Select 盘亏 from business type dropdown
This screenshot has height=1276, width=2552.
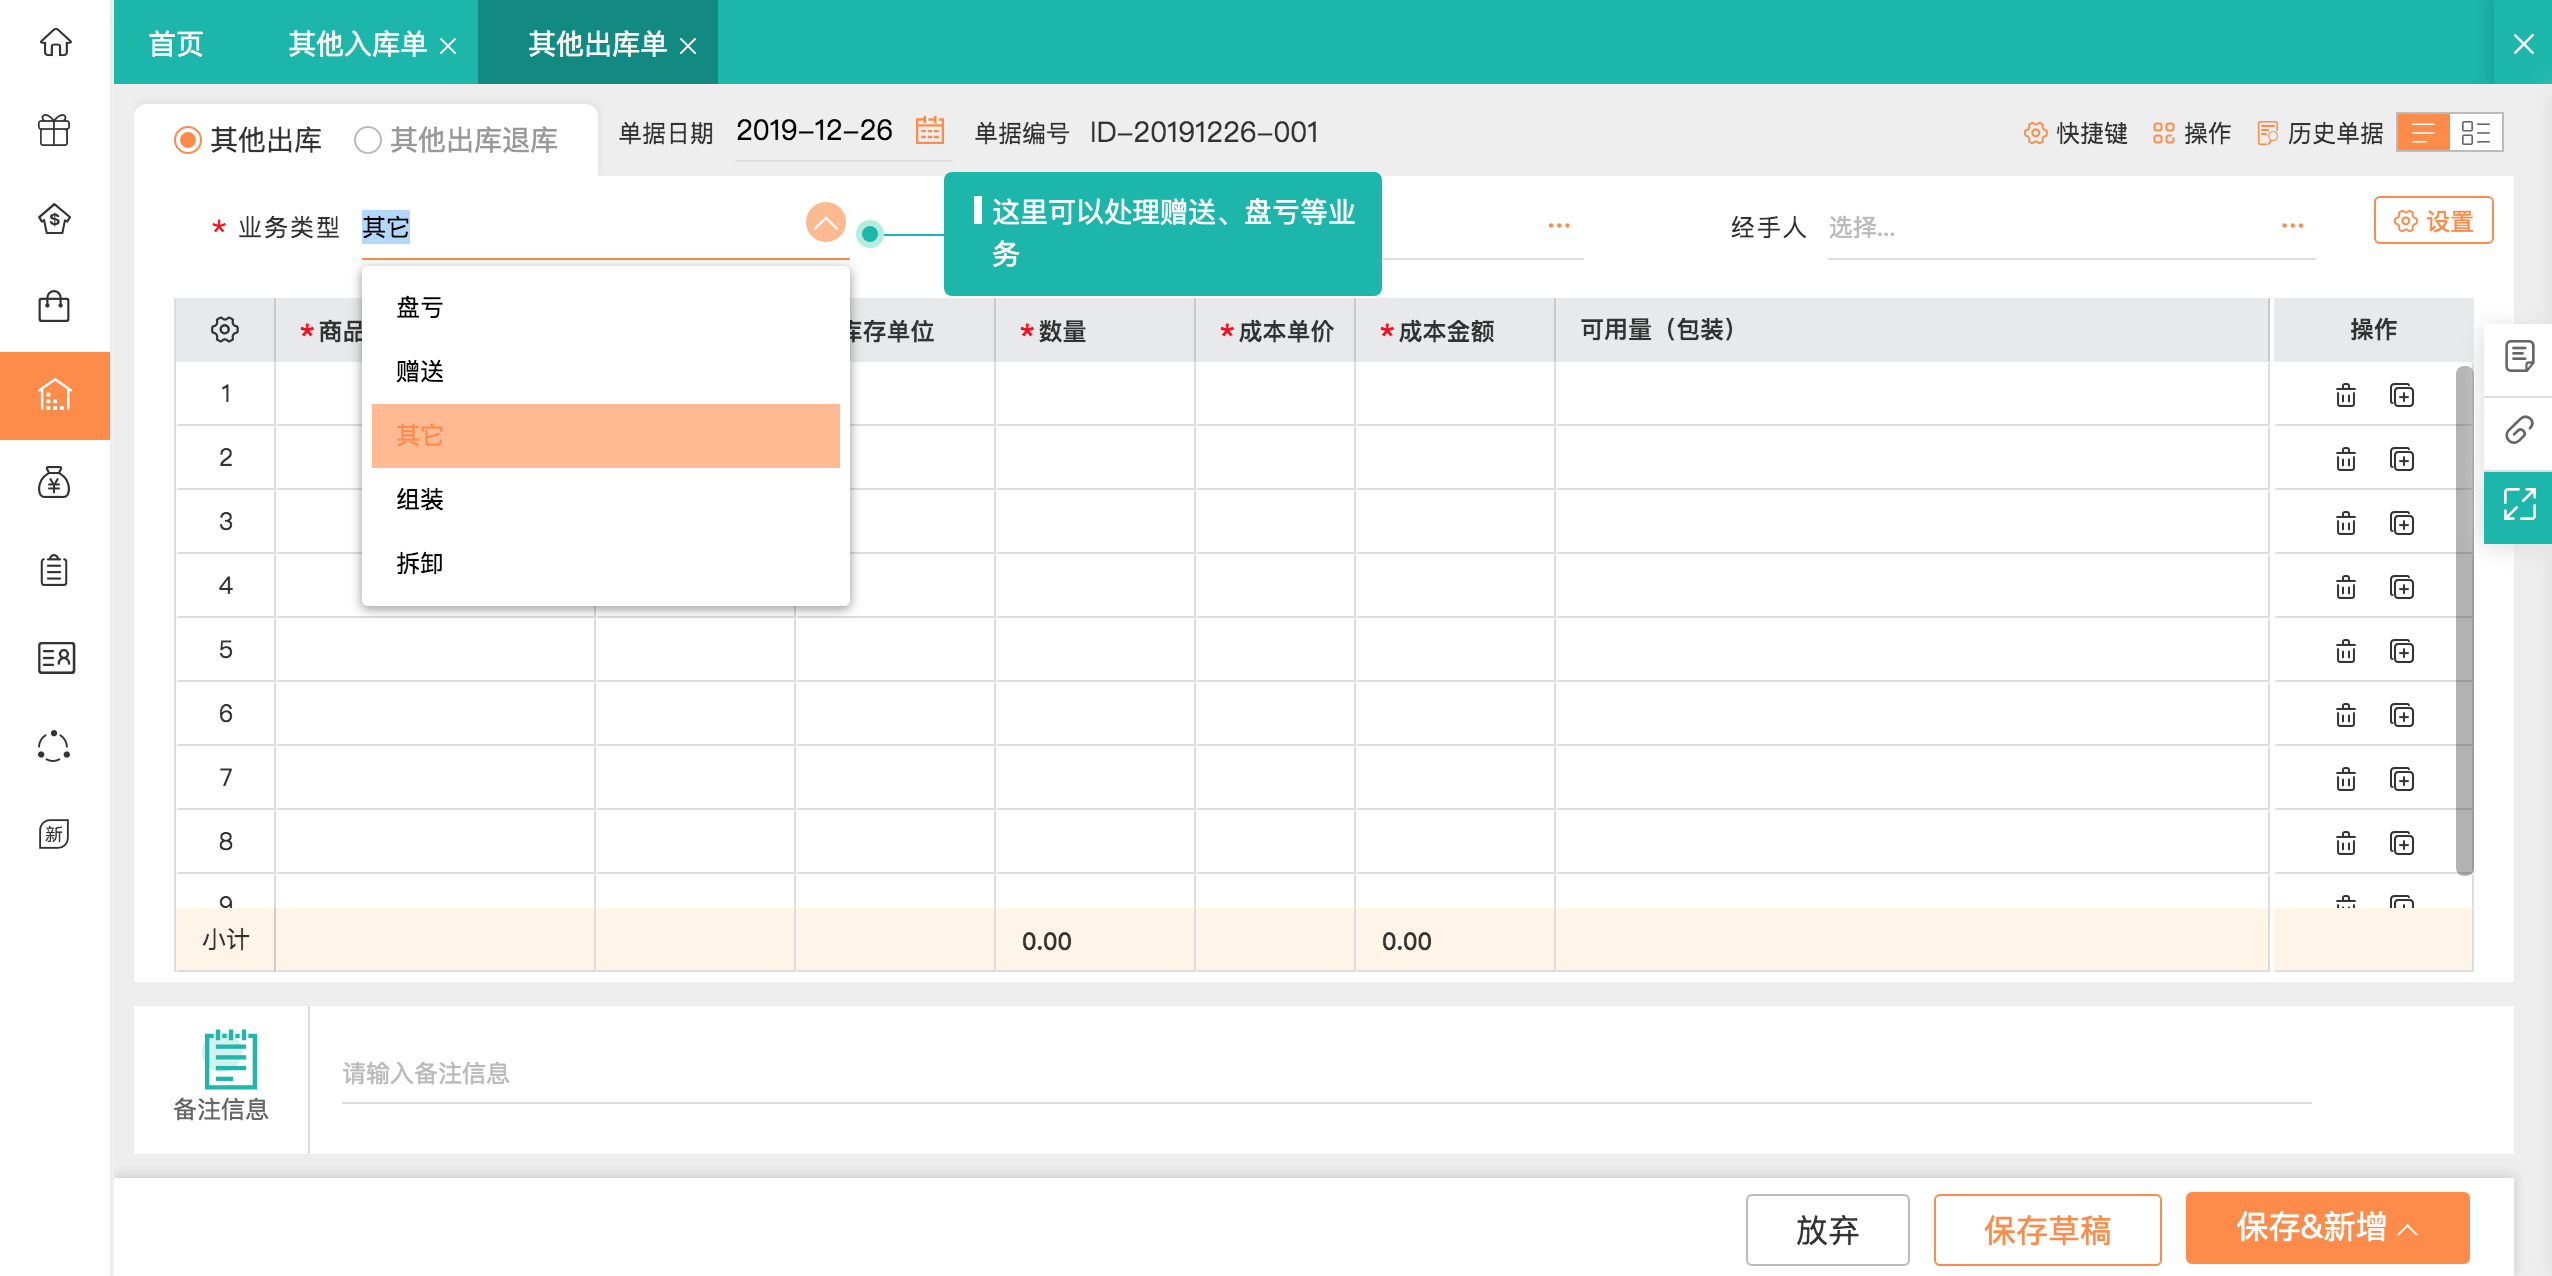[418, 308]
